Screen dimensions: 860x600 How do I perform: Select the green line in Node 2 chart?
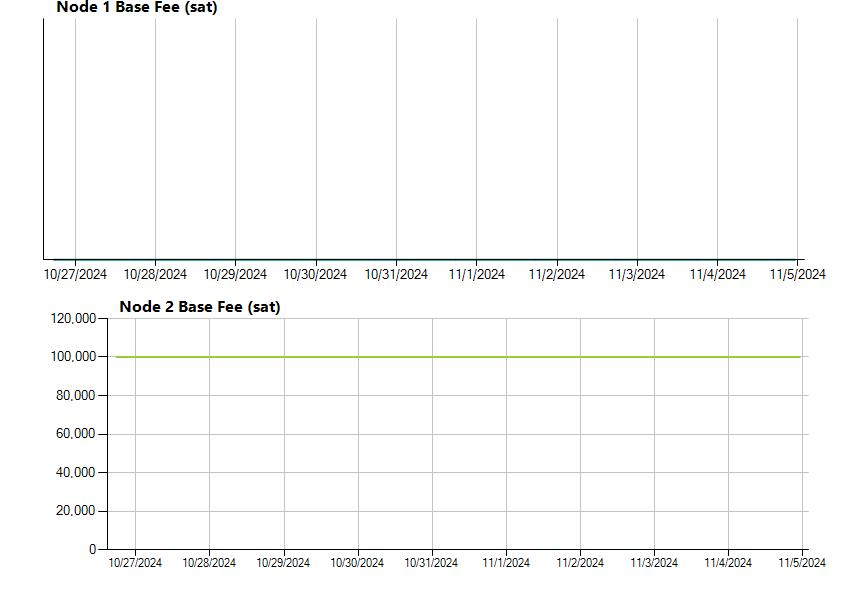(x=458, y=357)
